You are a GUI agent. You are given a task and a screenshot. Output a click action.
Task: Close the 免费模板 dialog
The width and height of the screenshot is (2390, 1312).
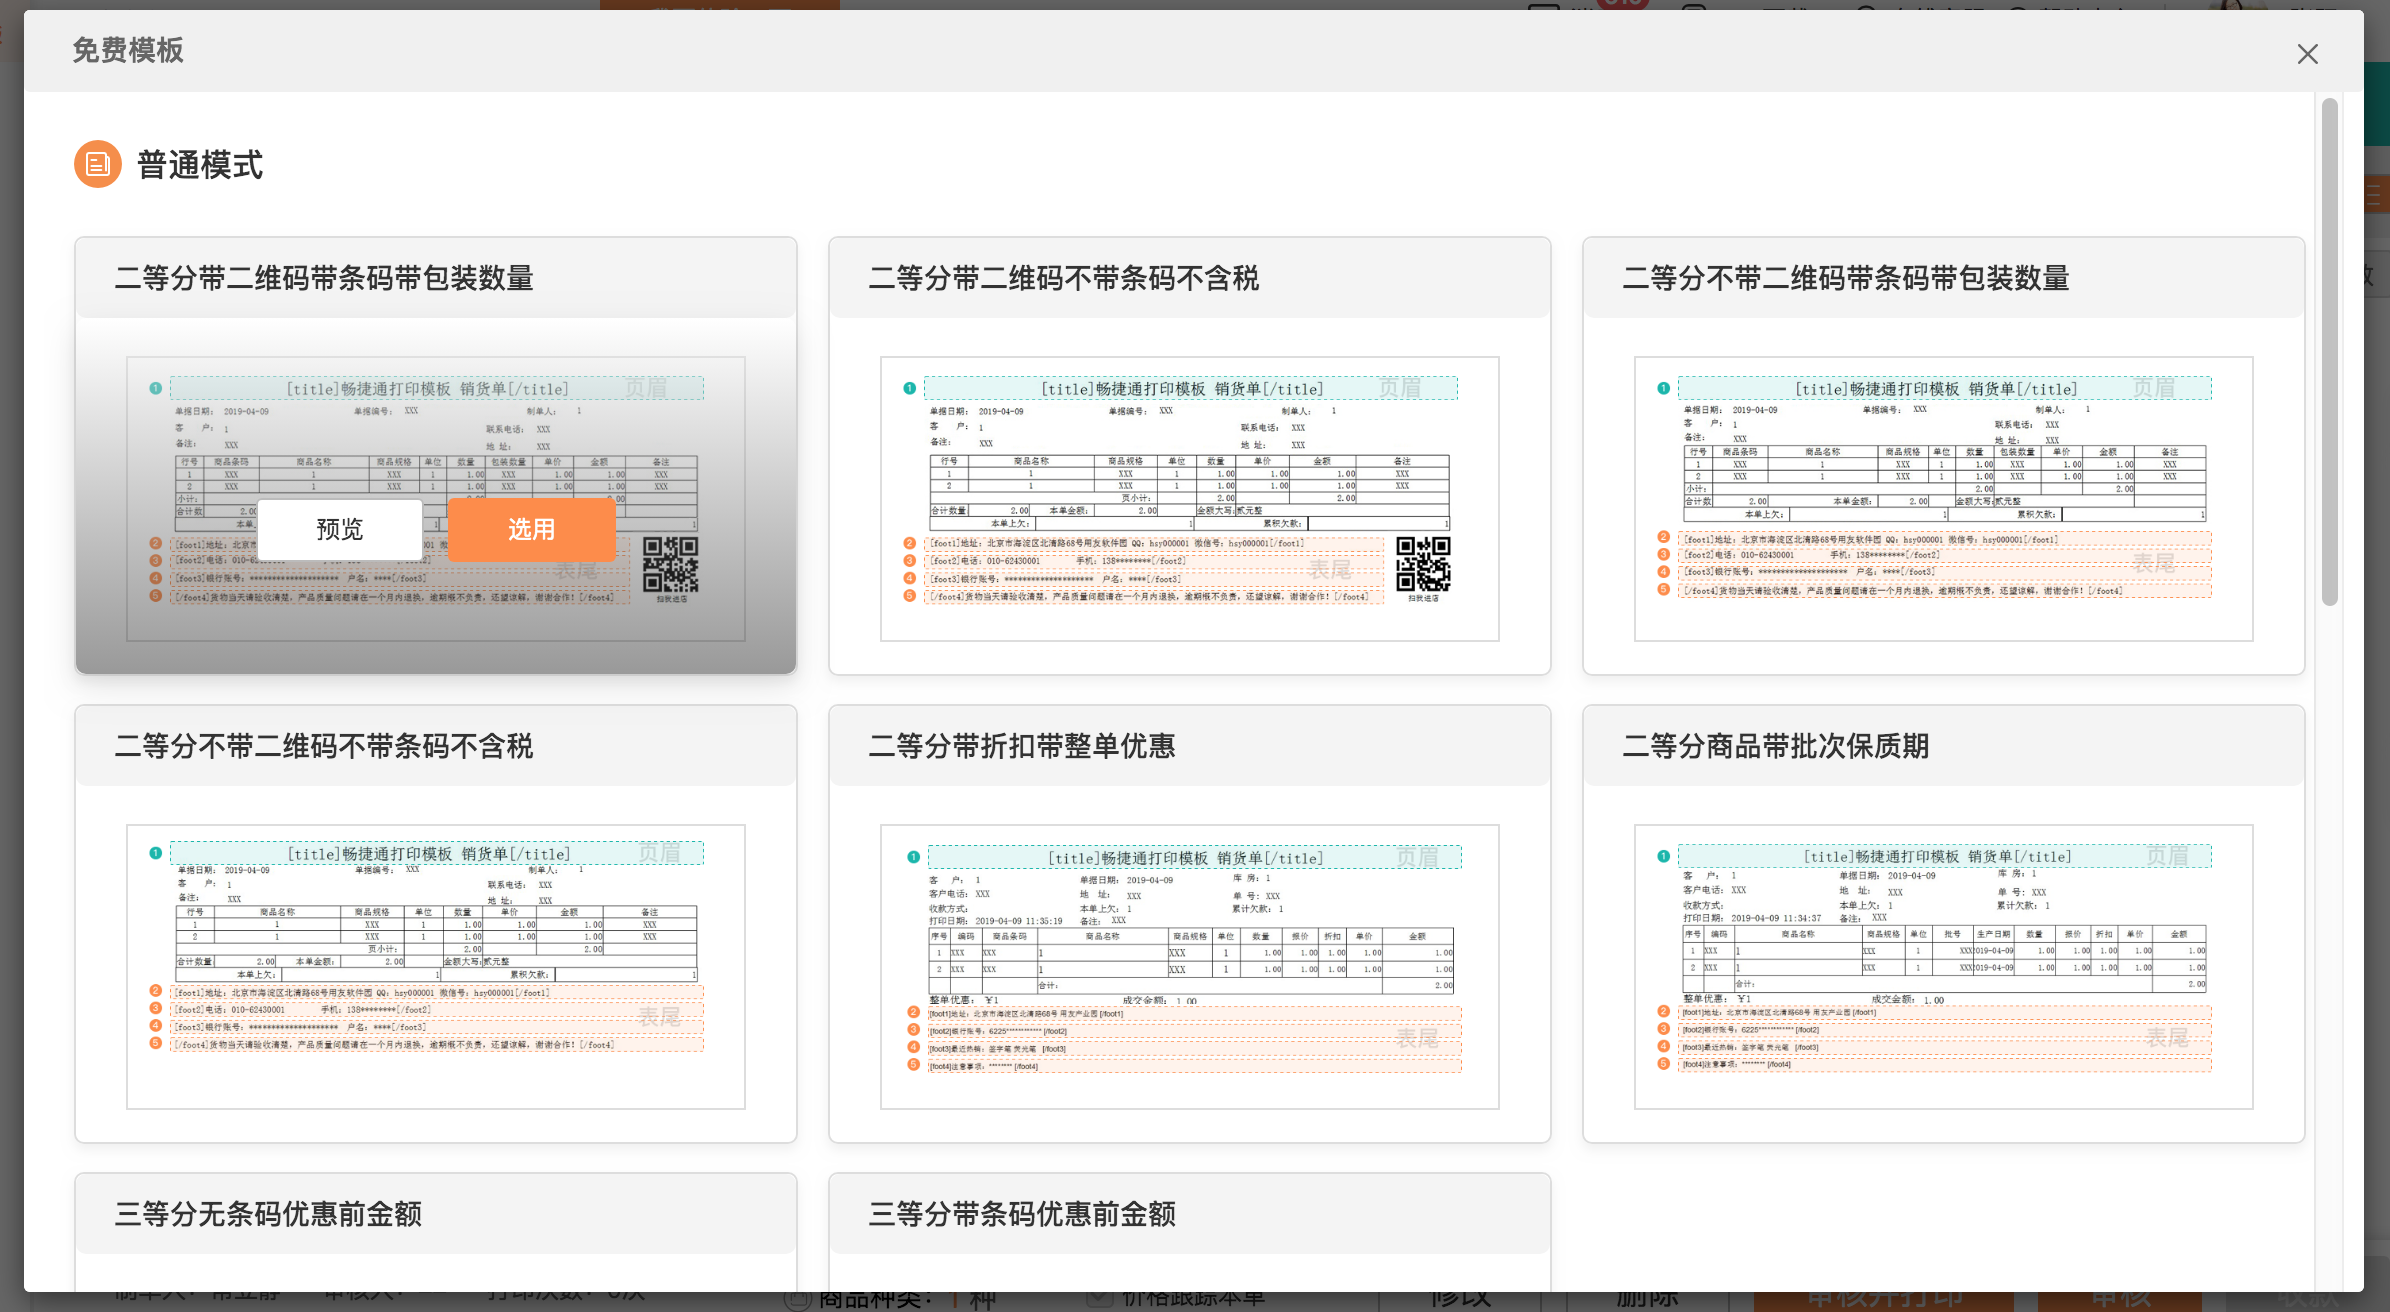pyautogui.click(x=2308, y=53)
